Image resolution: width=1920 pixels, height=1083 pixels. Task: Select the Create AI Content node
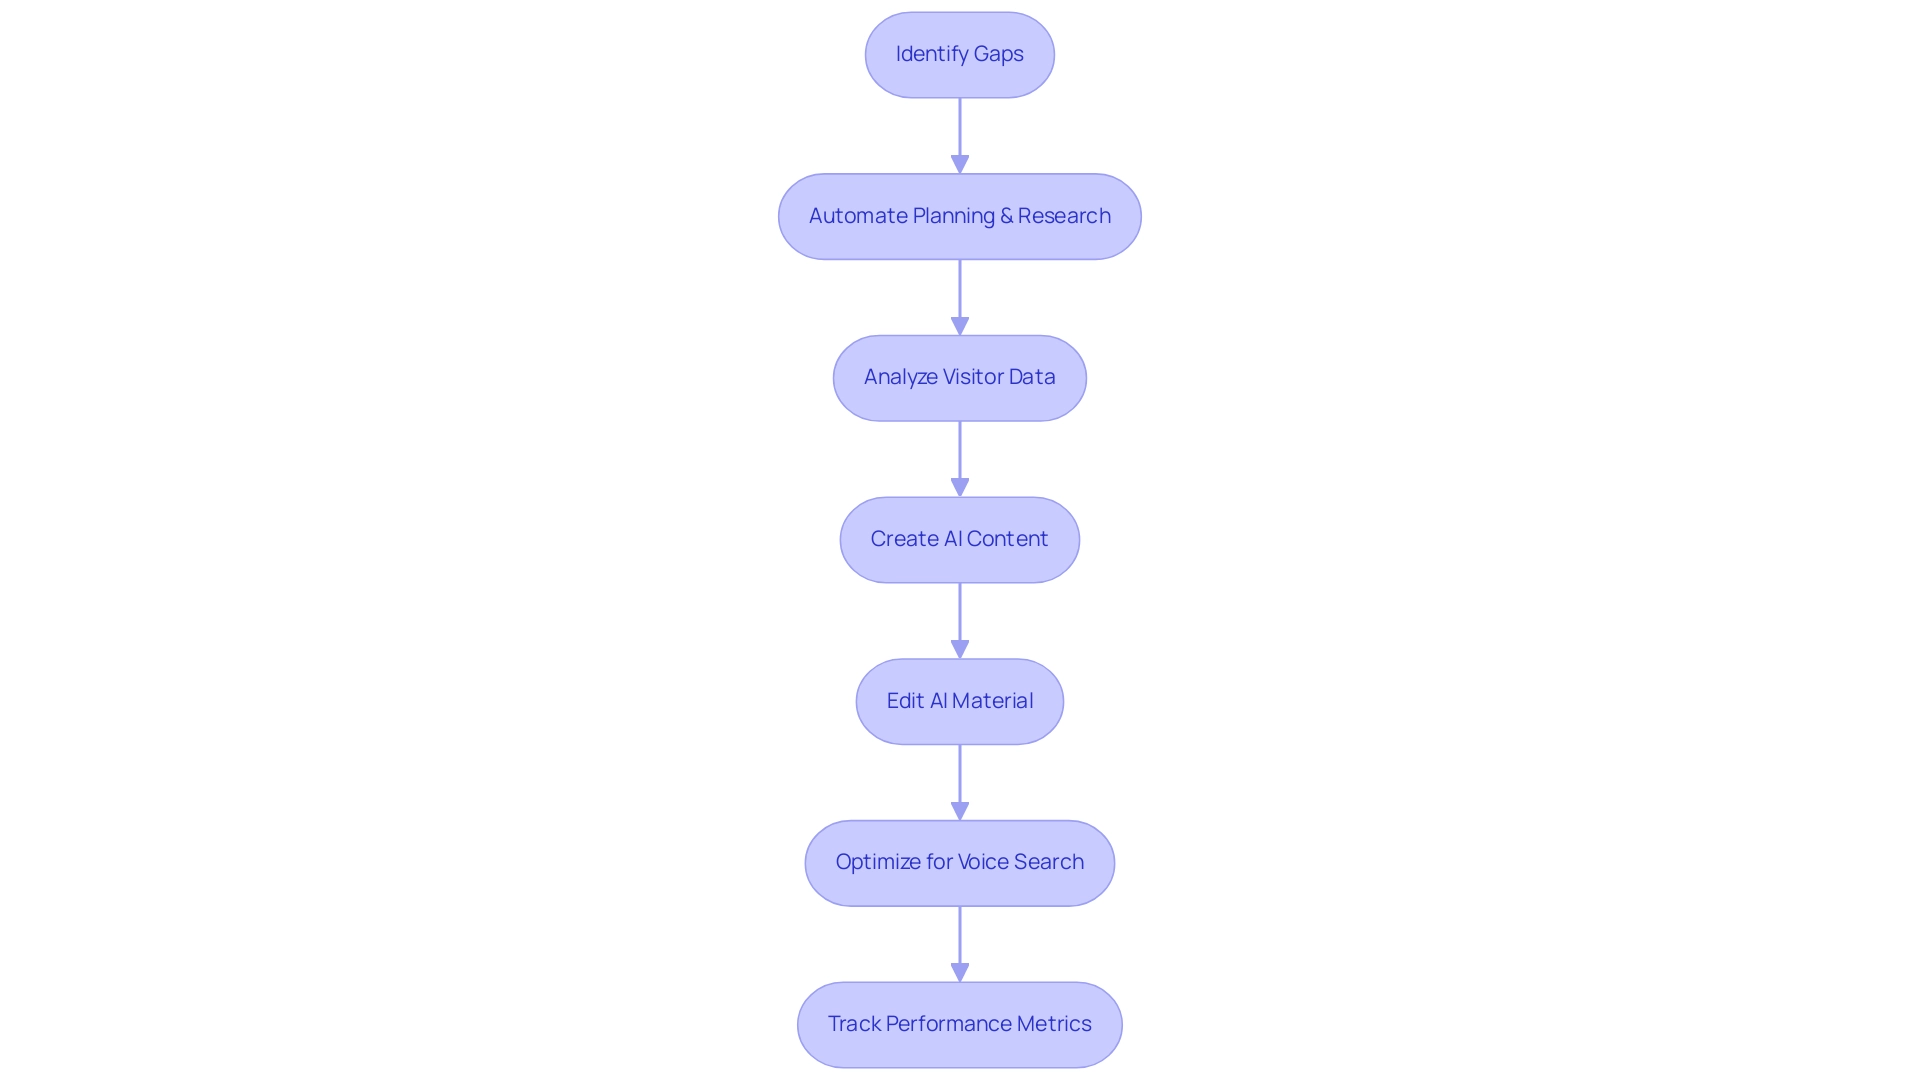click(960, 538)
